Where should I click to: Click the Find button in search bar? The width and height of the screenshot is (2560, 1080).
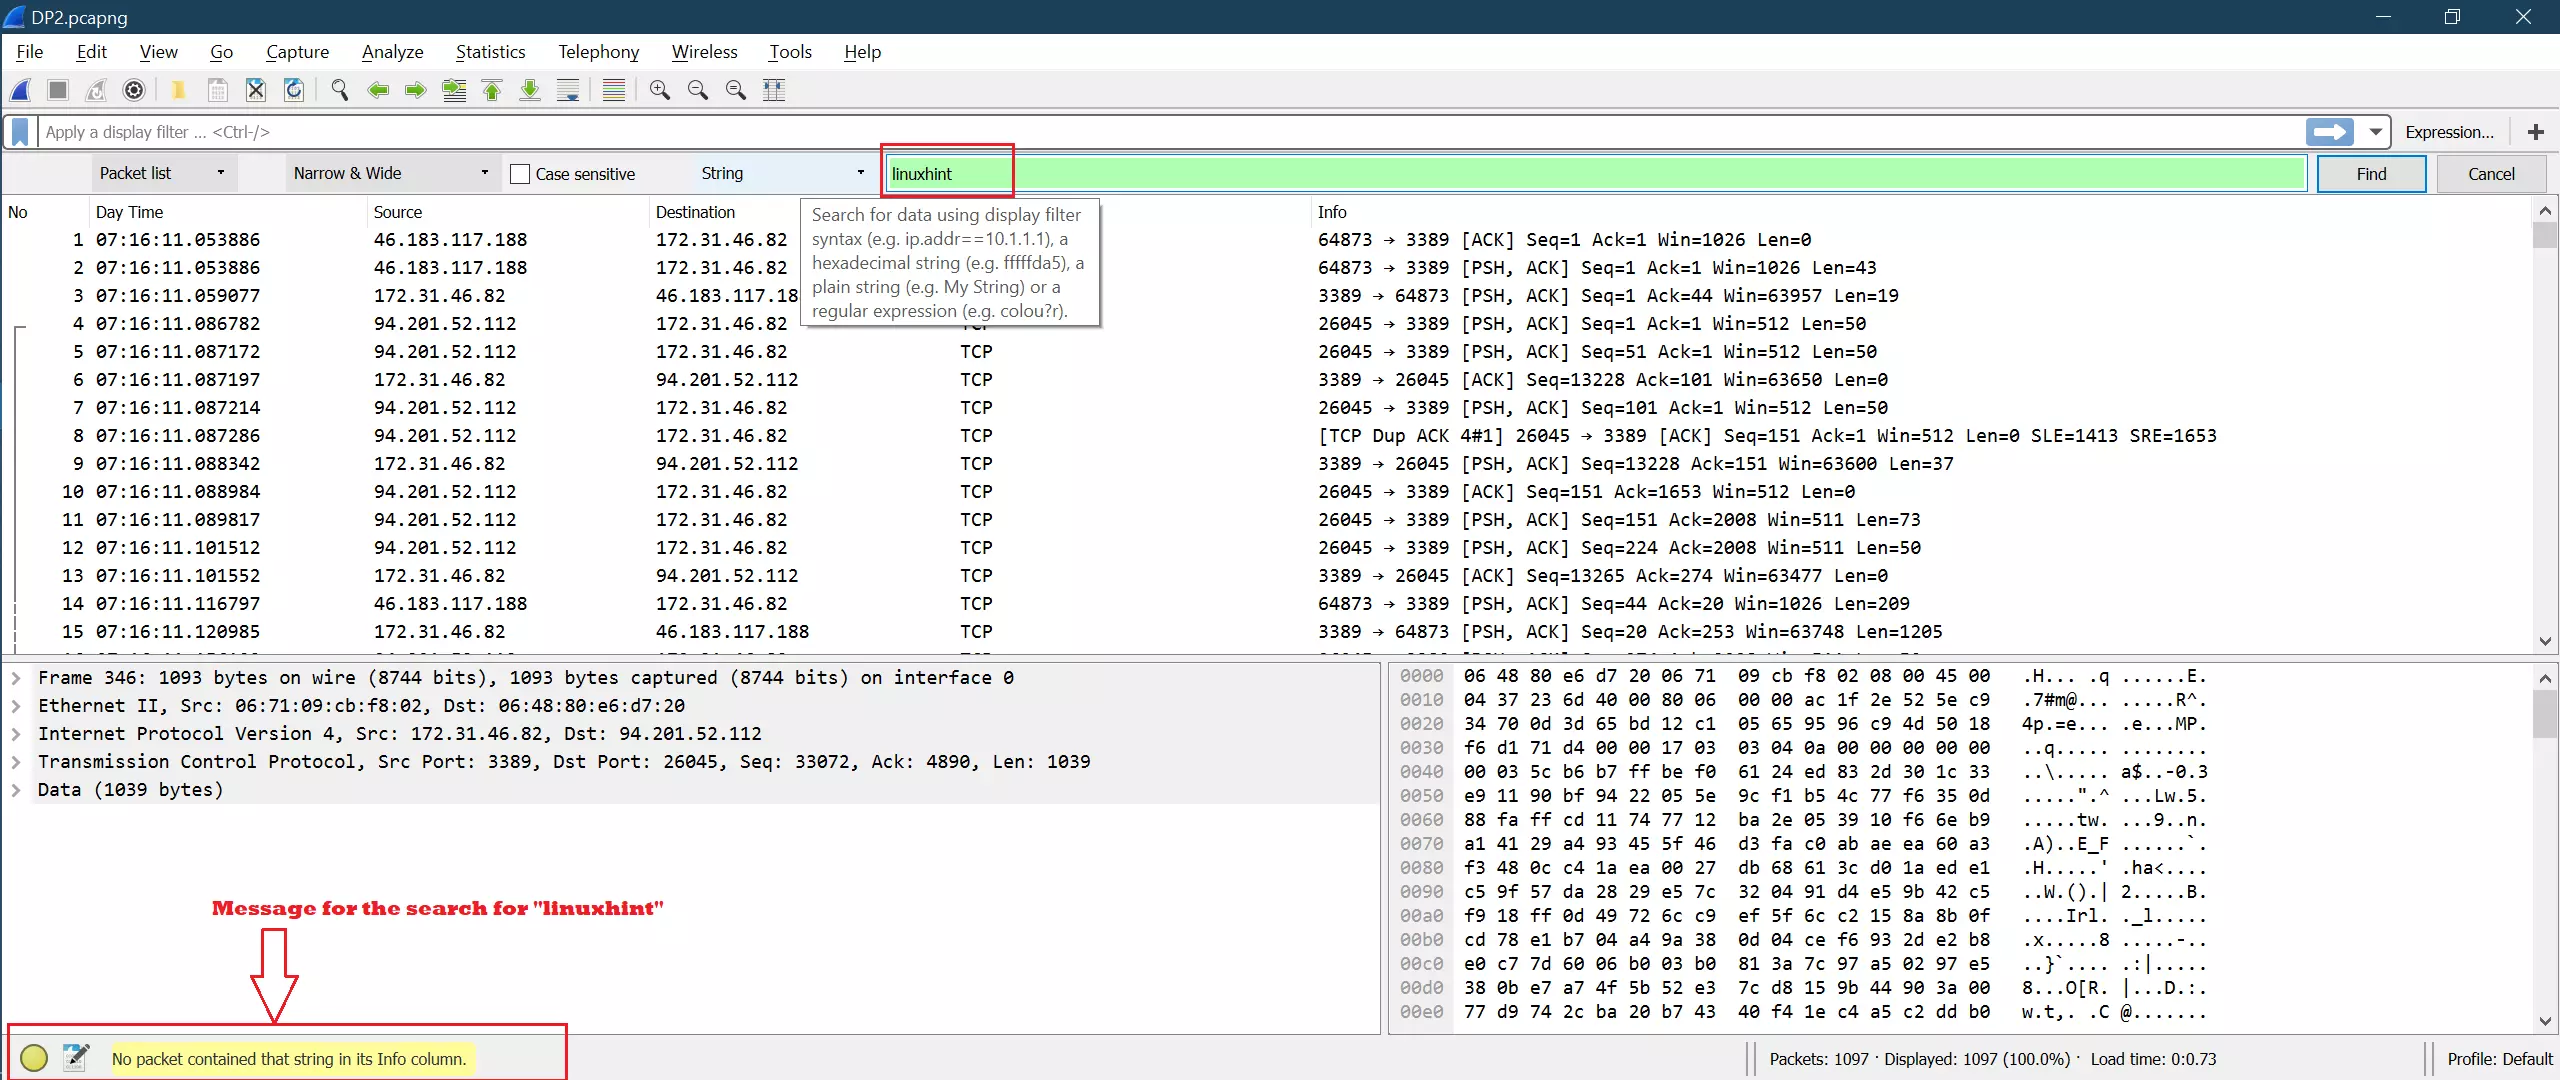click(x=2371, y=173)
